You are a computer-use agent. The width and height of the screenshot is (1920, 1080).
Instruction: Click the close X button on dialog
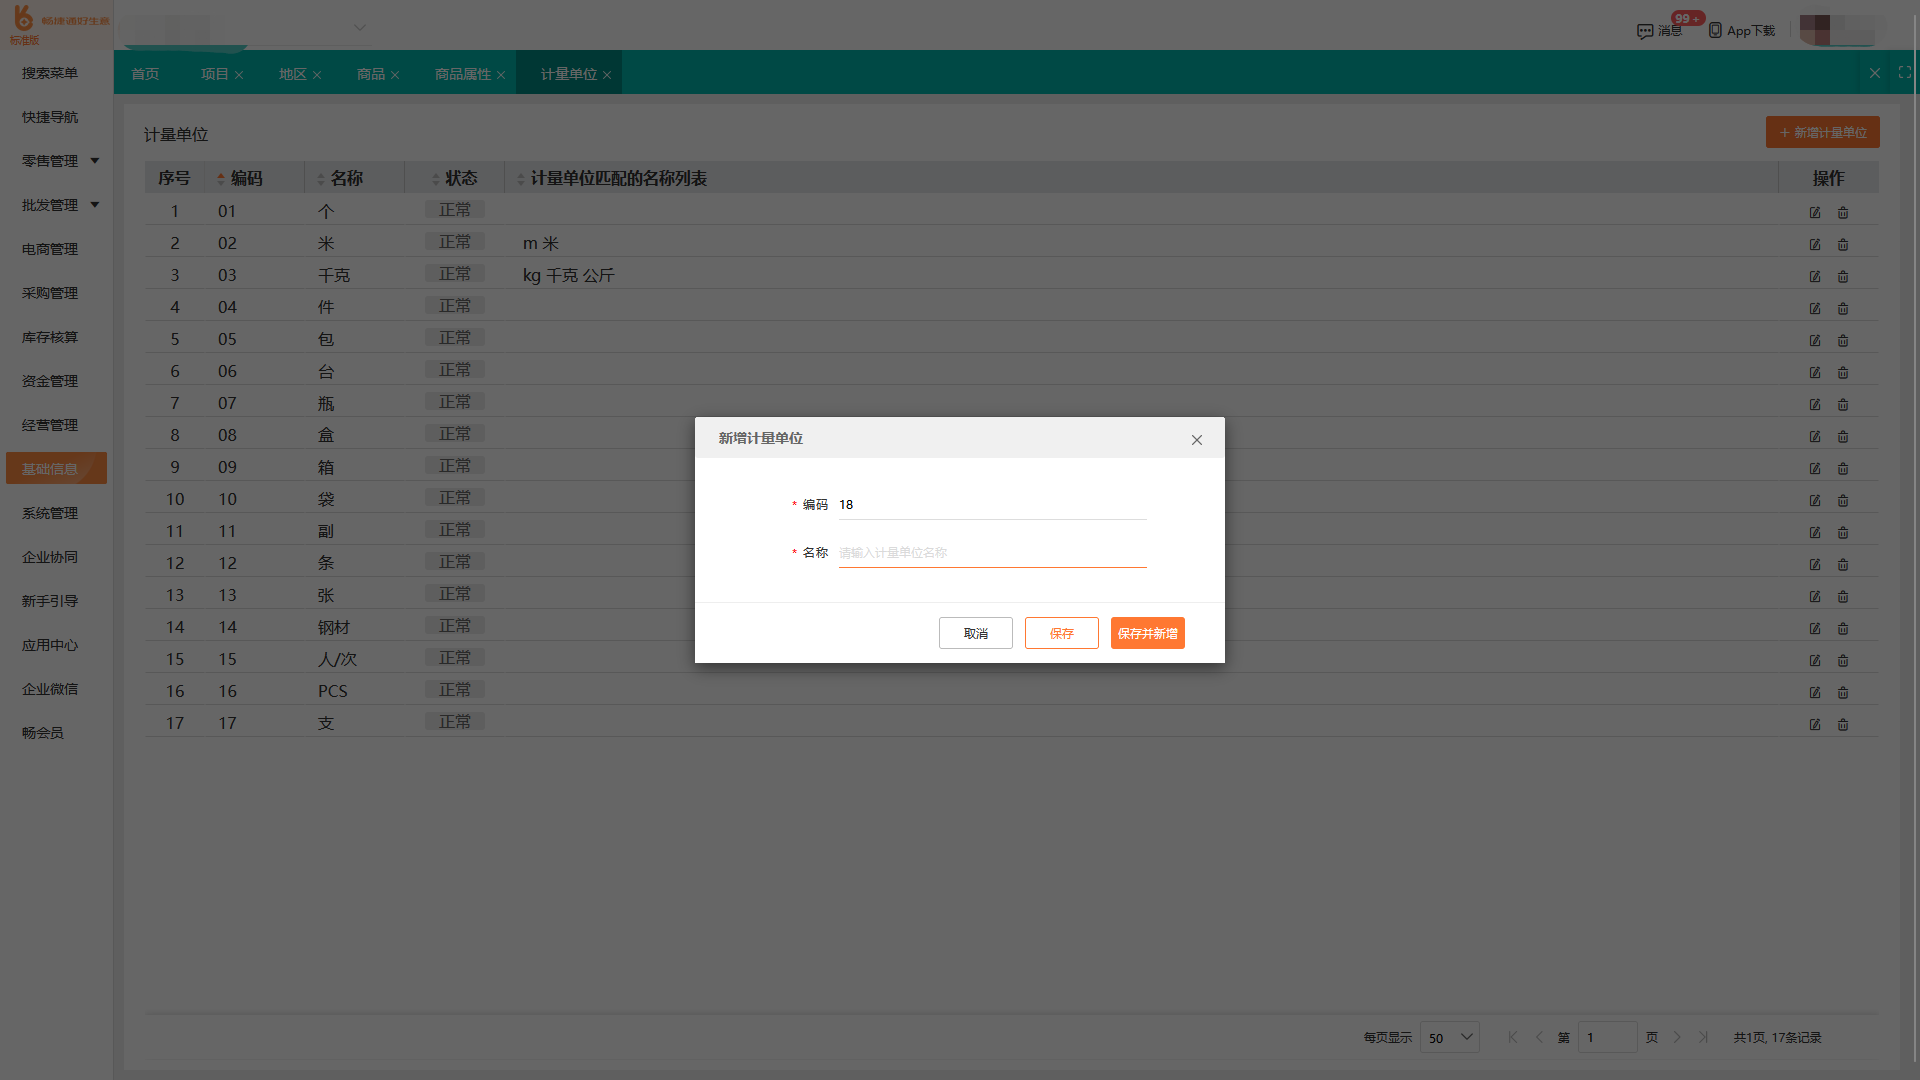[x=1196, y=438]
